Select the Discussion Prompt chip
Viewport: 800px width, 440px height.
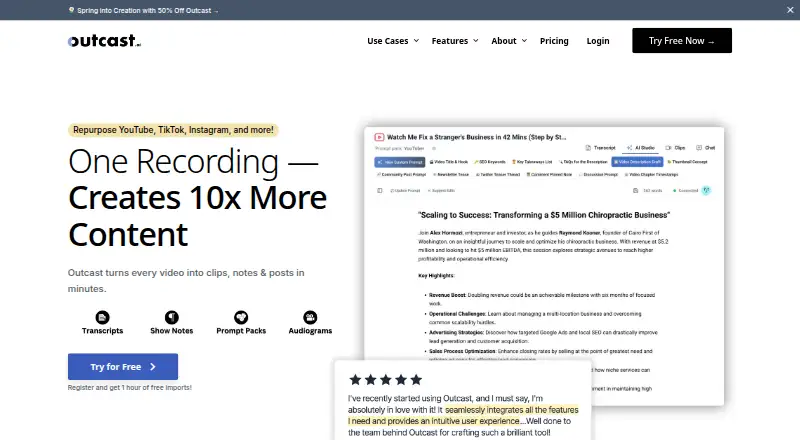point(598,175)
